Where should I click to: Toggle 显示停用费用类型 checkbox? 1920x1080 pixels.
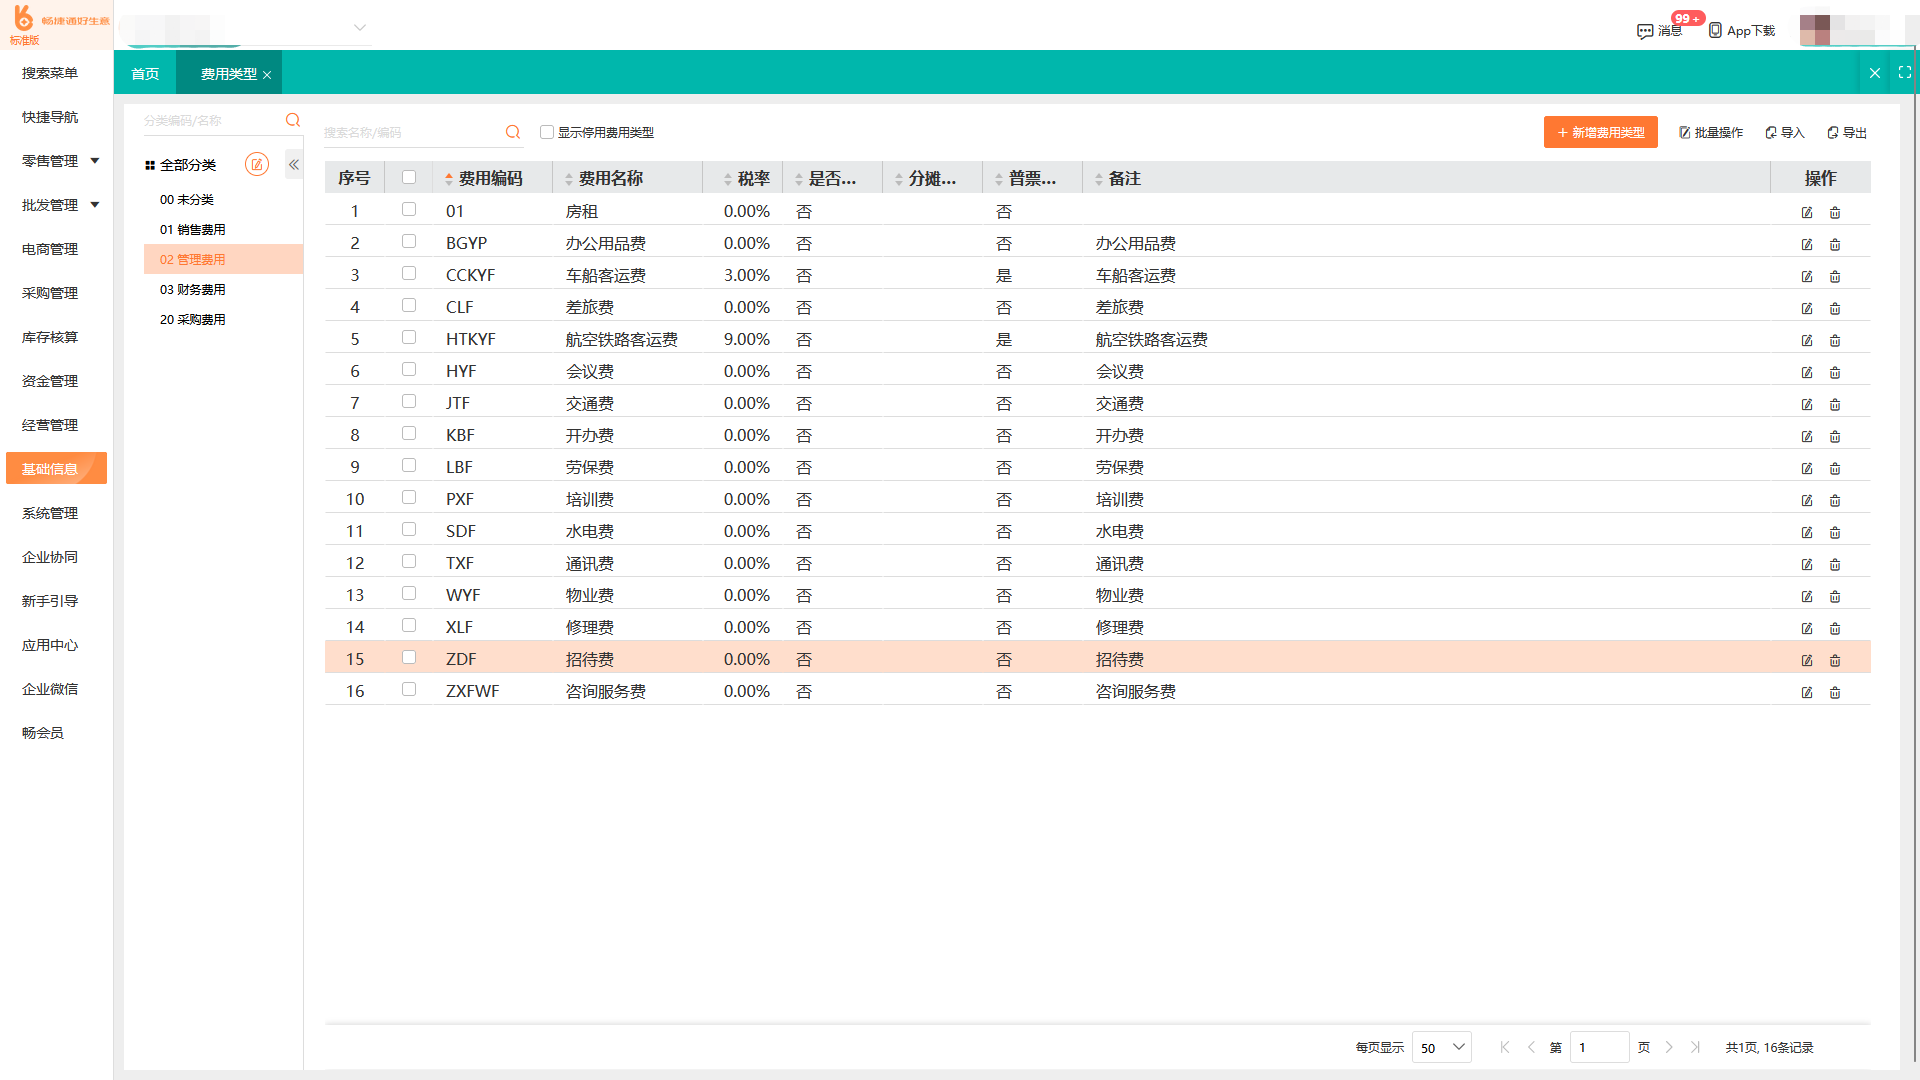(546, 131)
